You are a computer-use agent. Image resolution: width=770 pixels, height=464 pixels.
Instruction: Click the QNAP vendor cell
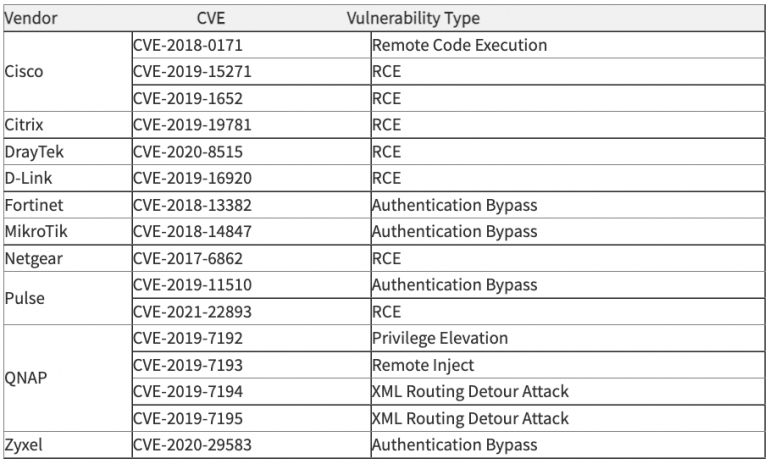click(25, 378)
